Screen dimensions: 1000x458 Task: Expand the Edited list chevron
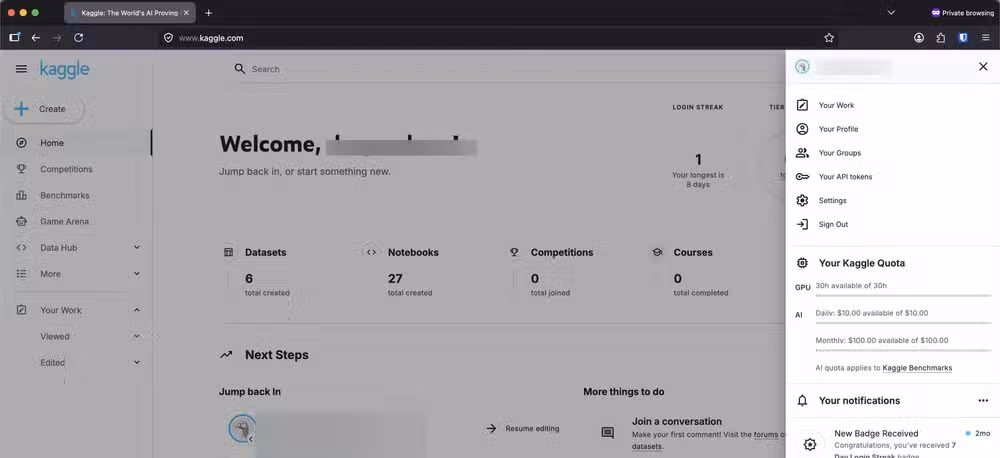[136, 362]
